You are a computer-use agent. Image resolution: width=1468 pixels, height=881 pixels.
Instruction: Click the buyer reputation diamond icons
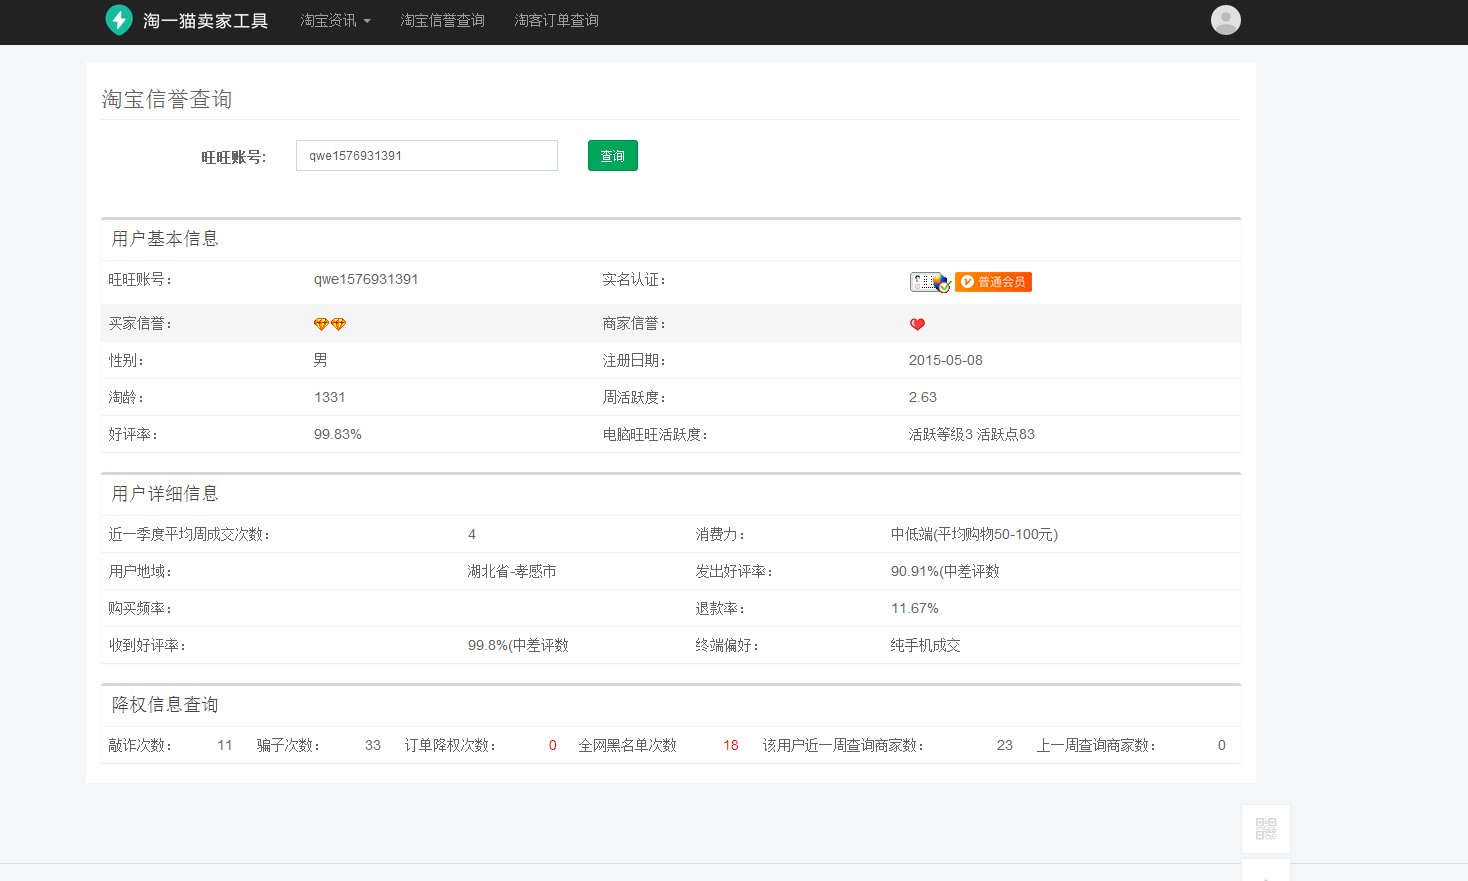(x=328, y=323)
